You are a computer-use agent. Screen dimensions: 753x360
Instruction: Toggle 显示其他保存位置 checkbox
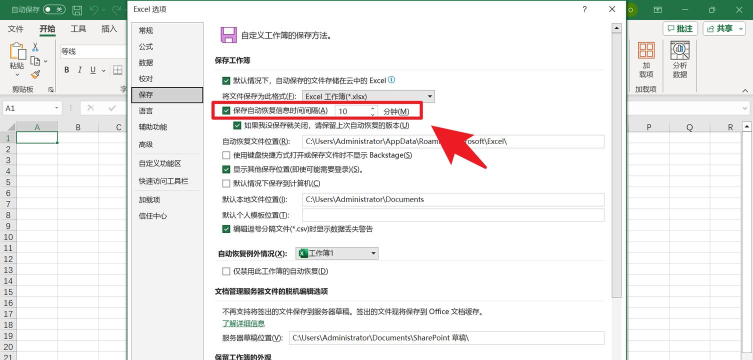click(x=226, y=169)
